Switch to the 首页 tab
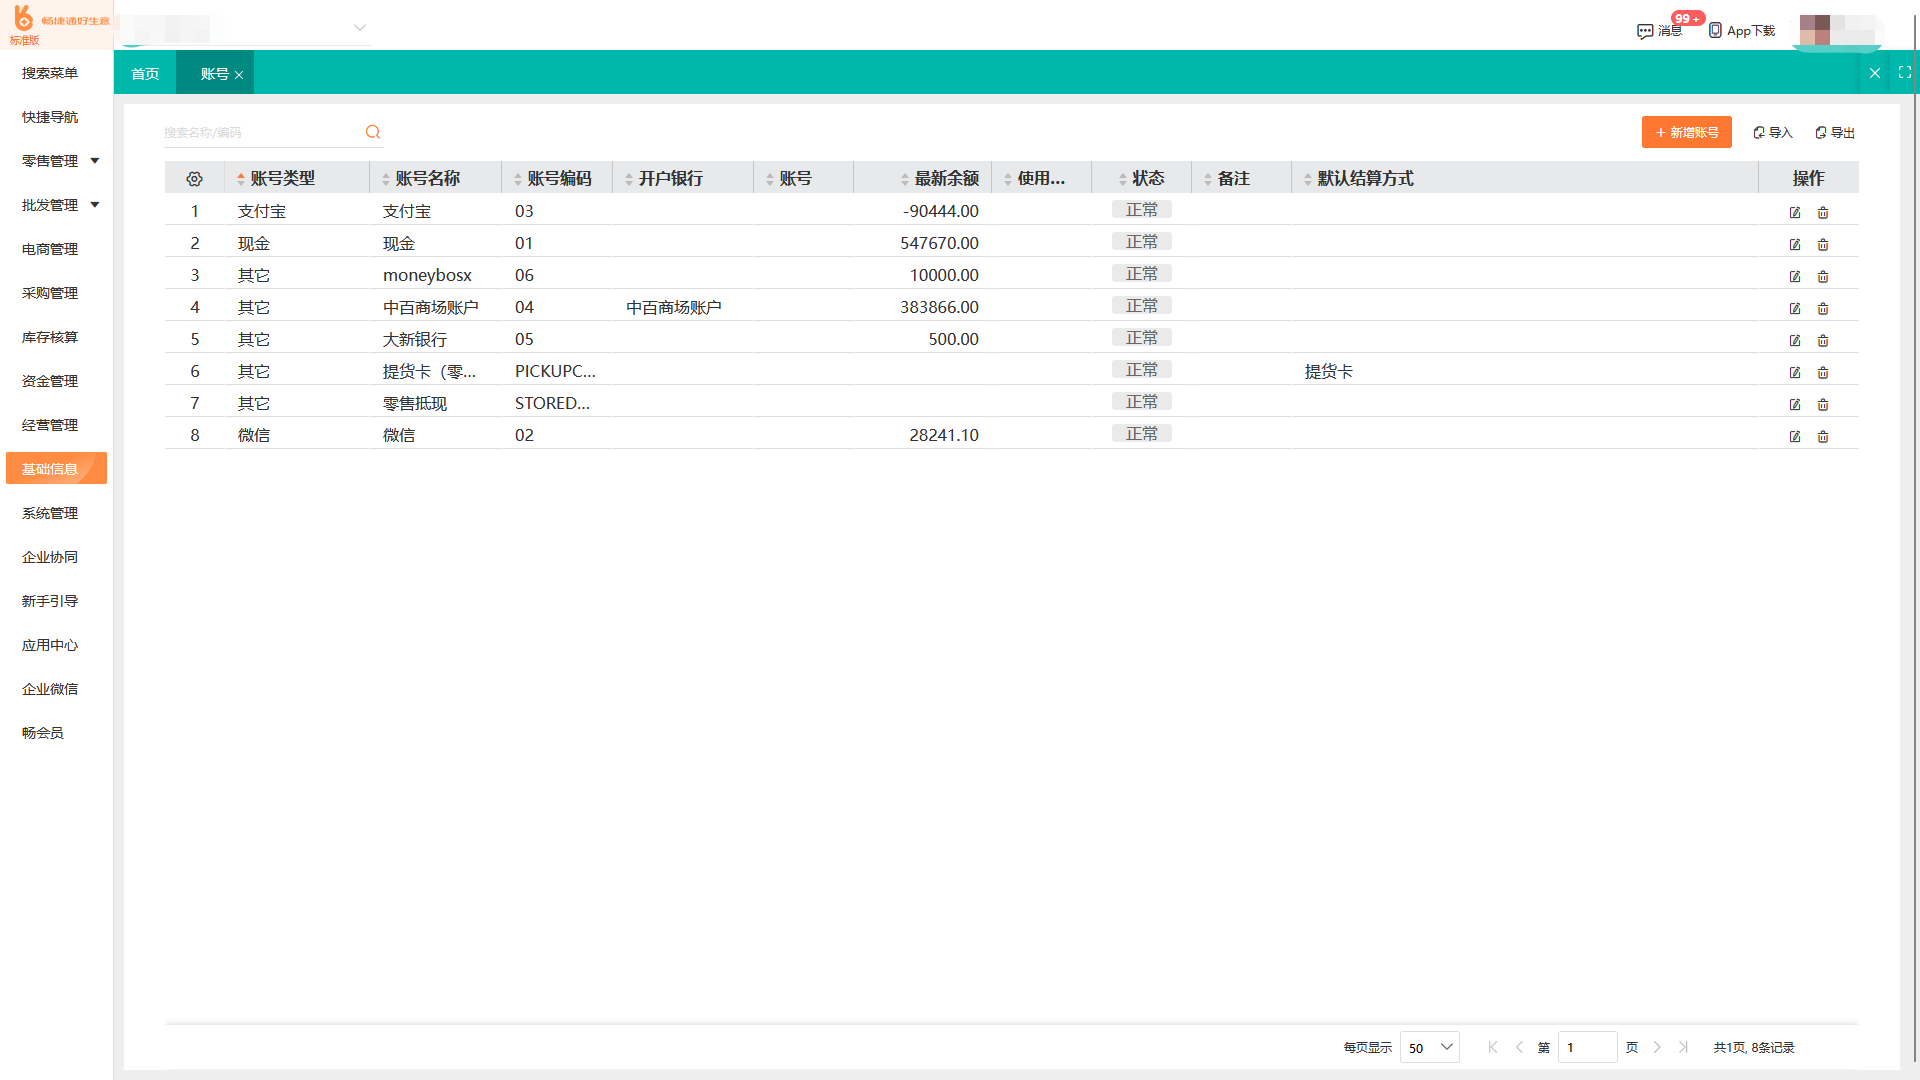 click(144, 74)
